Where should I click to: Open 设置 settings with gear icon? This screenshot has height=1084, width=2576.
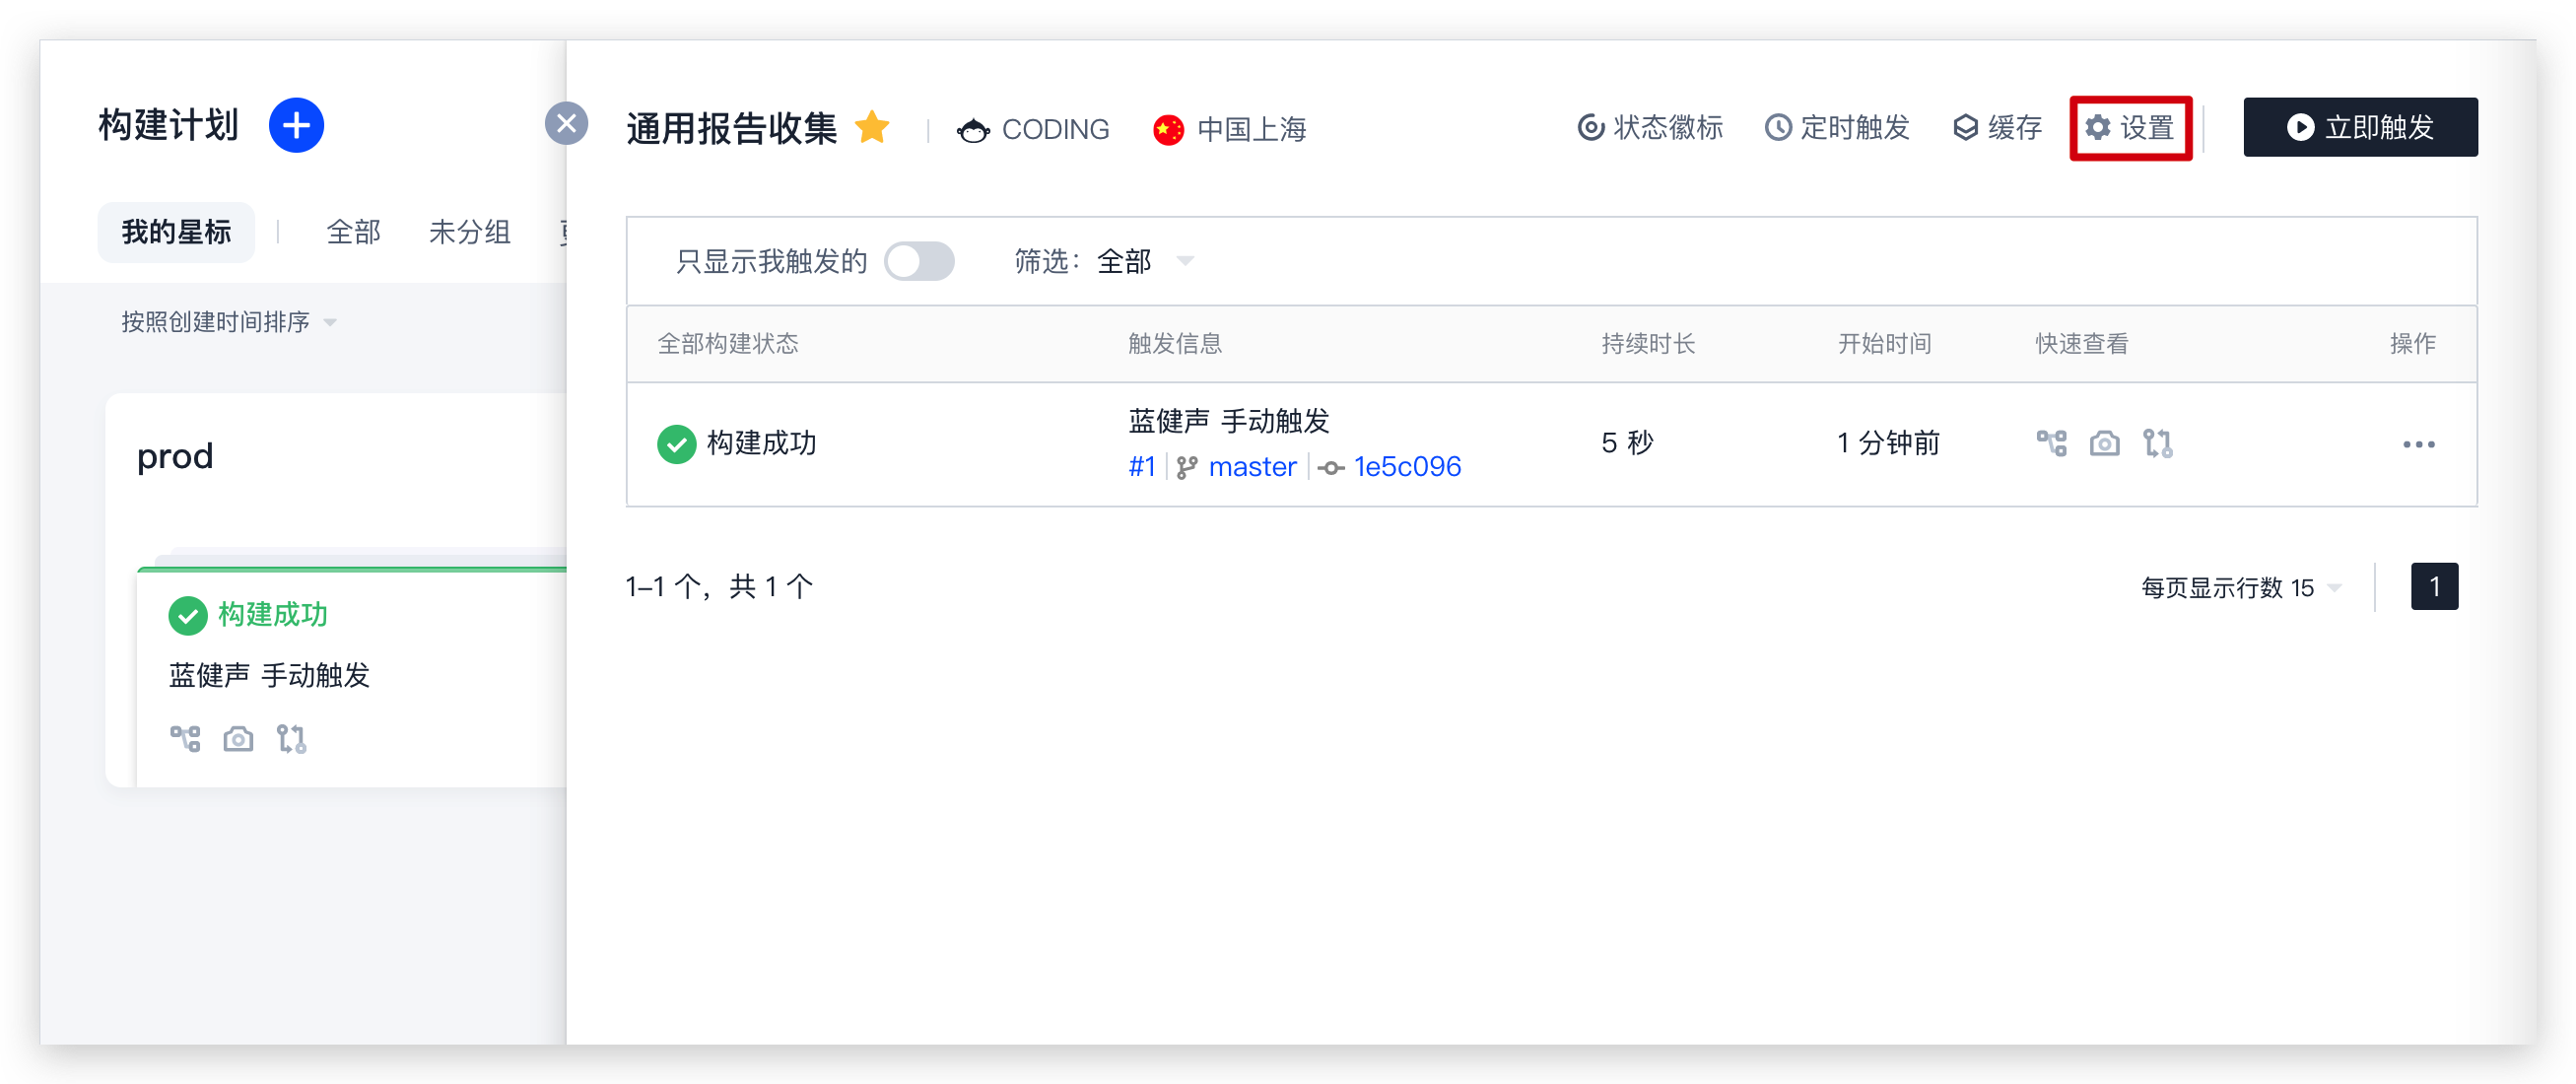tap(2130, 128)
